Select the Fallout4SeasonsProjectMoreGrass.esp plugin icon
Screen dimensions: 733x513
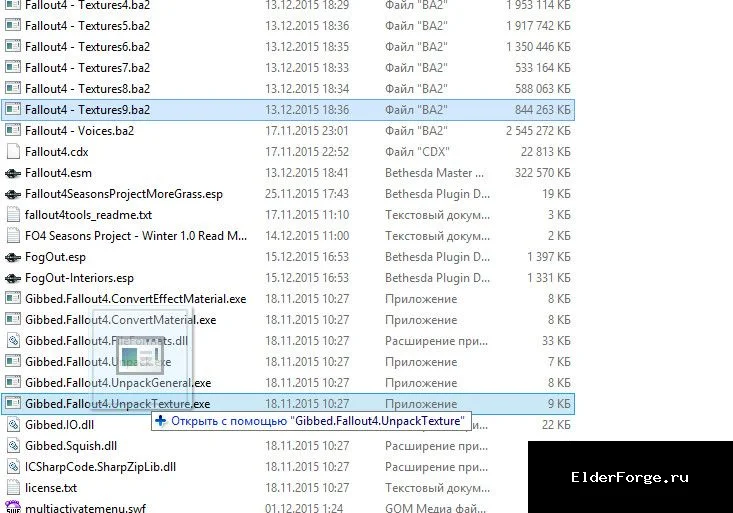point(13,194)
